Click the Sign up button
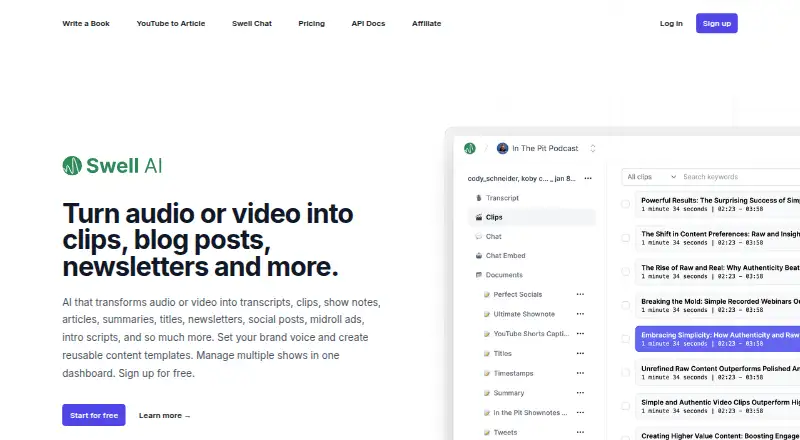This screenshot has width=800, height=440. (x=717, y=23)
